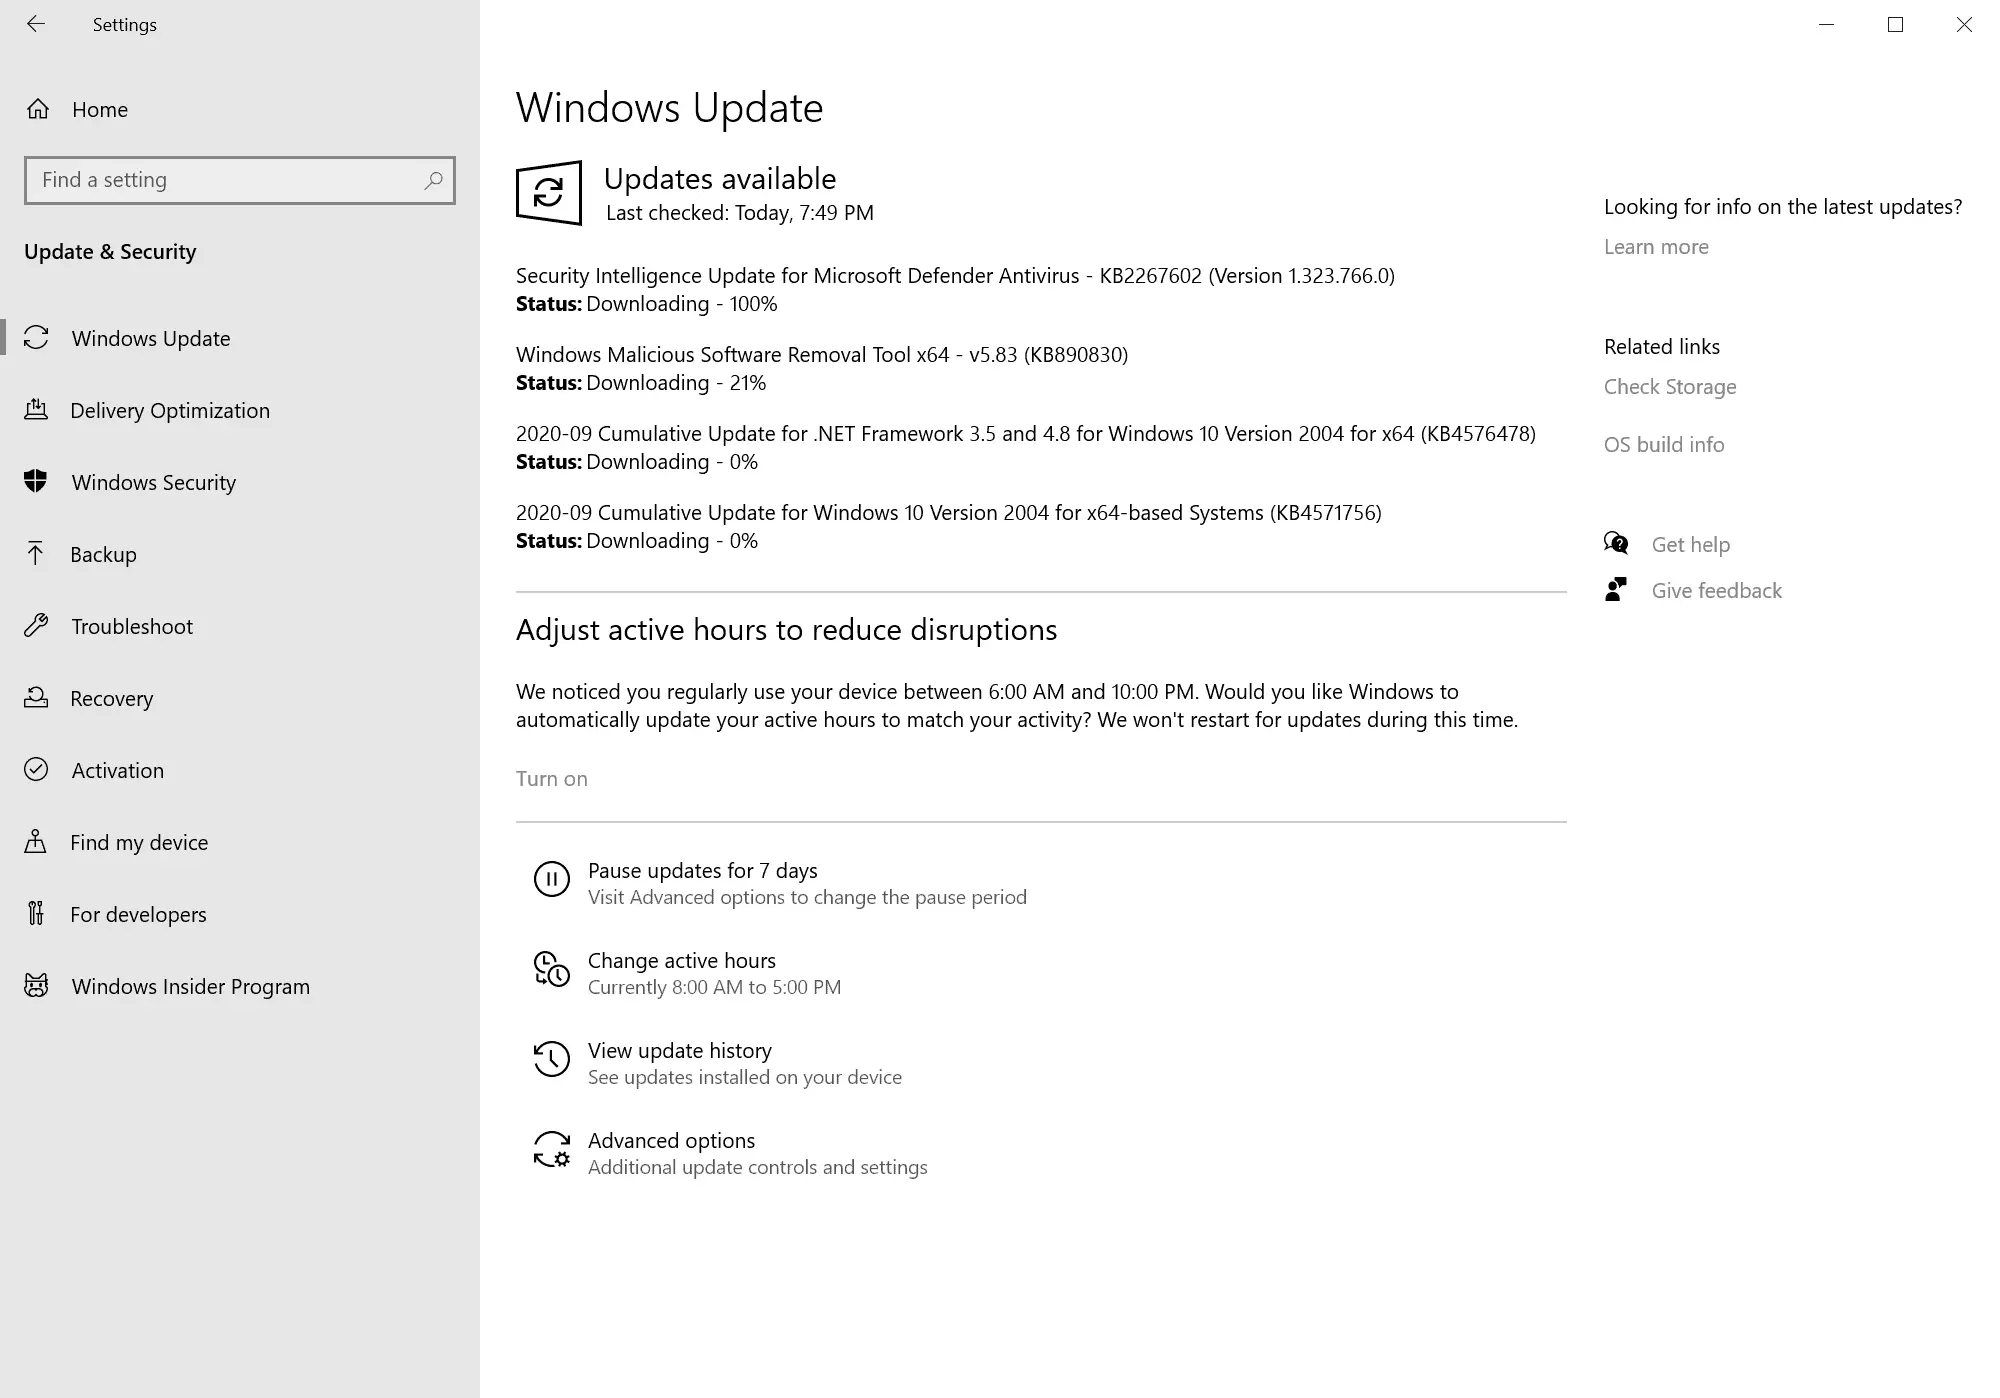
Task: Click the Settings Home button
Action: pos(100,108)
